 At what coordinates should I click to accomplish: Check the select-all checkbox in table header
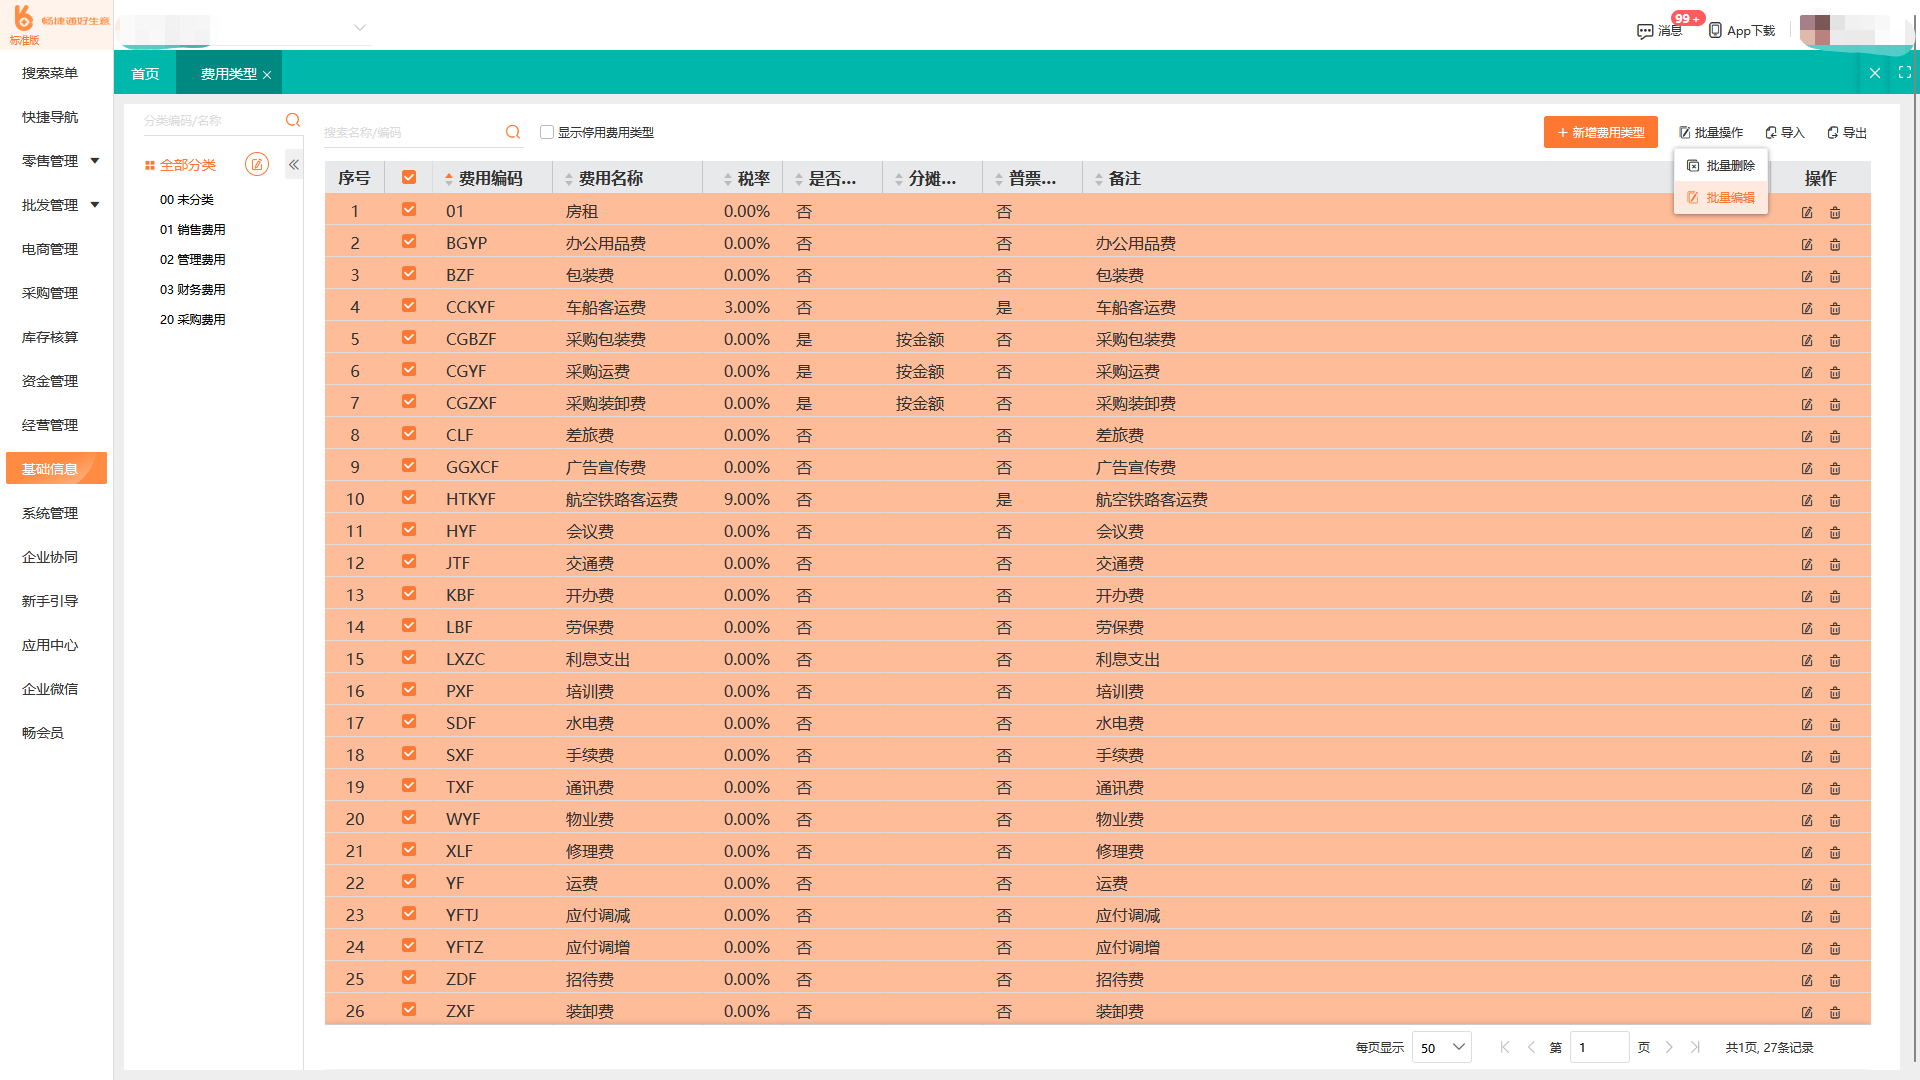(x=409, y=177)
